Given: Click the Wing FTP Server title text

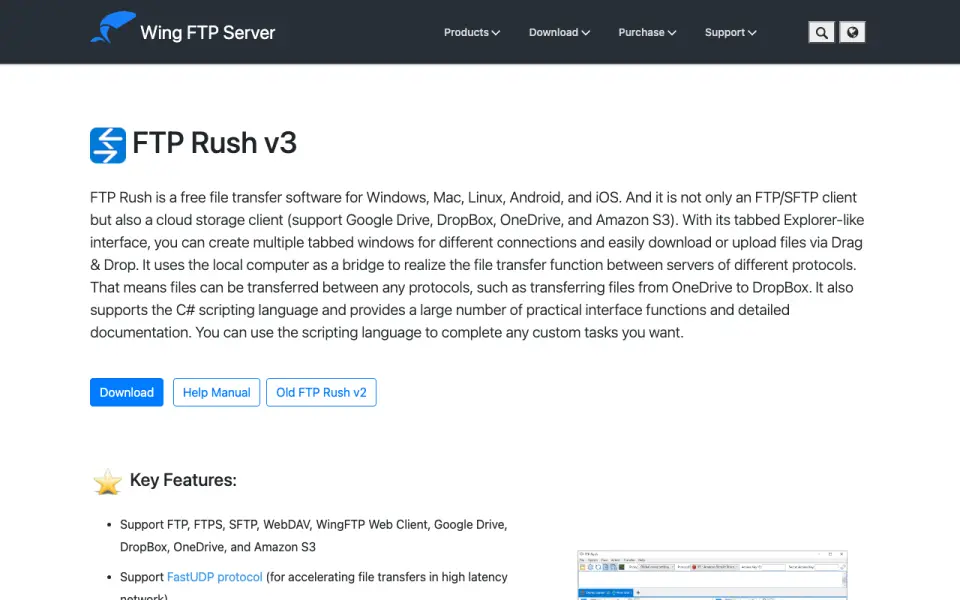Looking at the screenshot, I should (x=208, y=32).
